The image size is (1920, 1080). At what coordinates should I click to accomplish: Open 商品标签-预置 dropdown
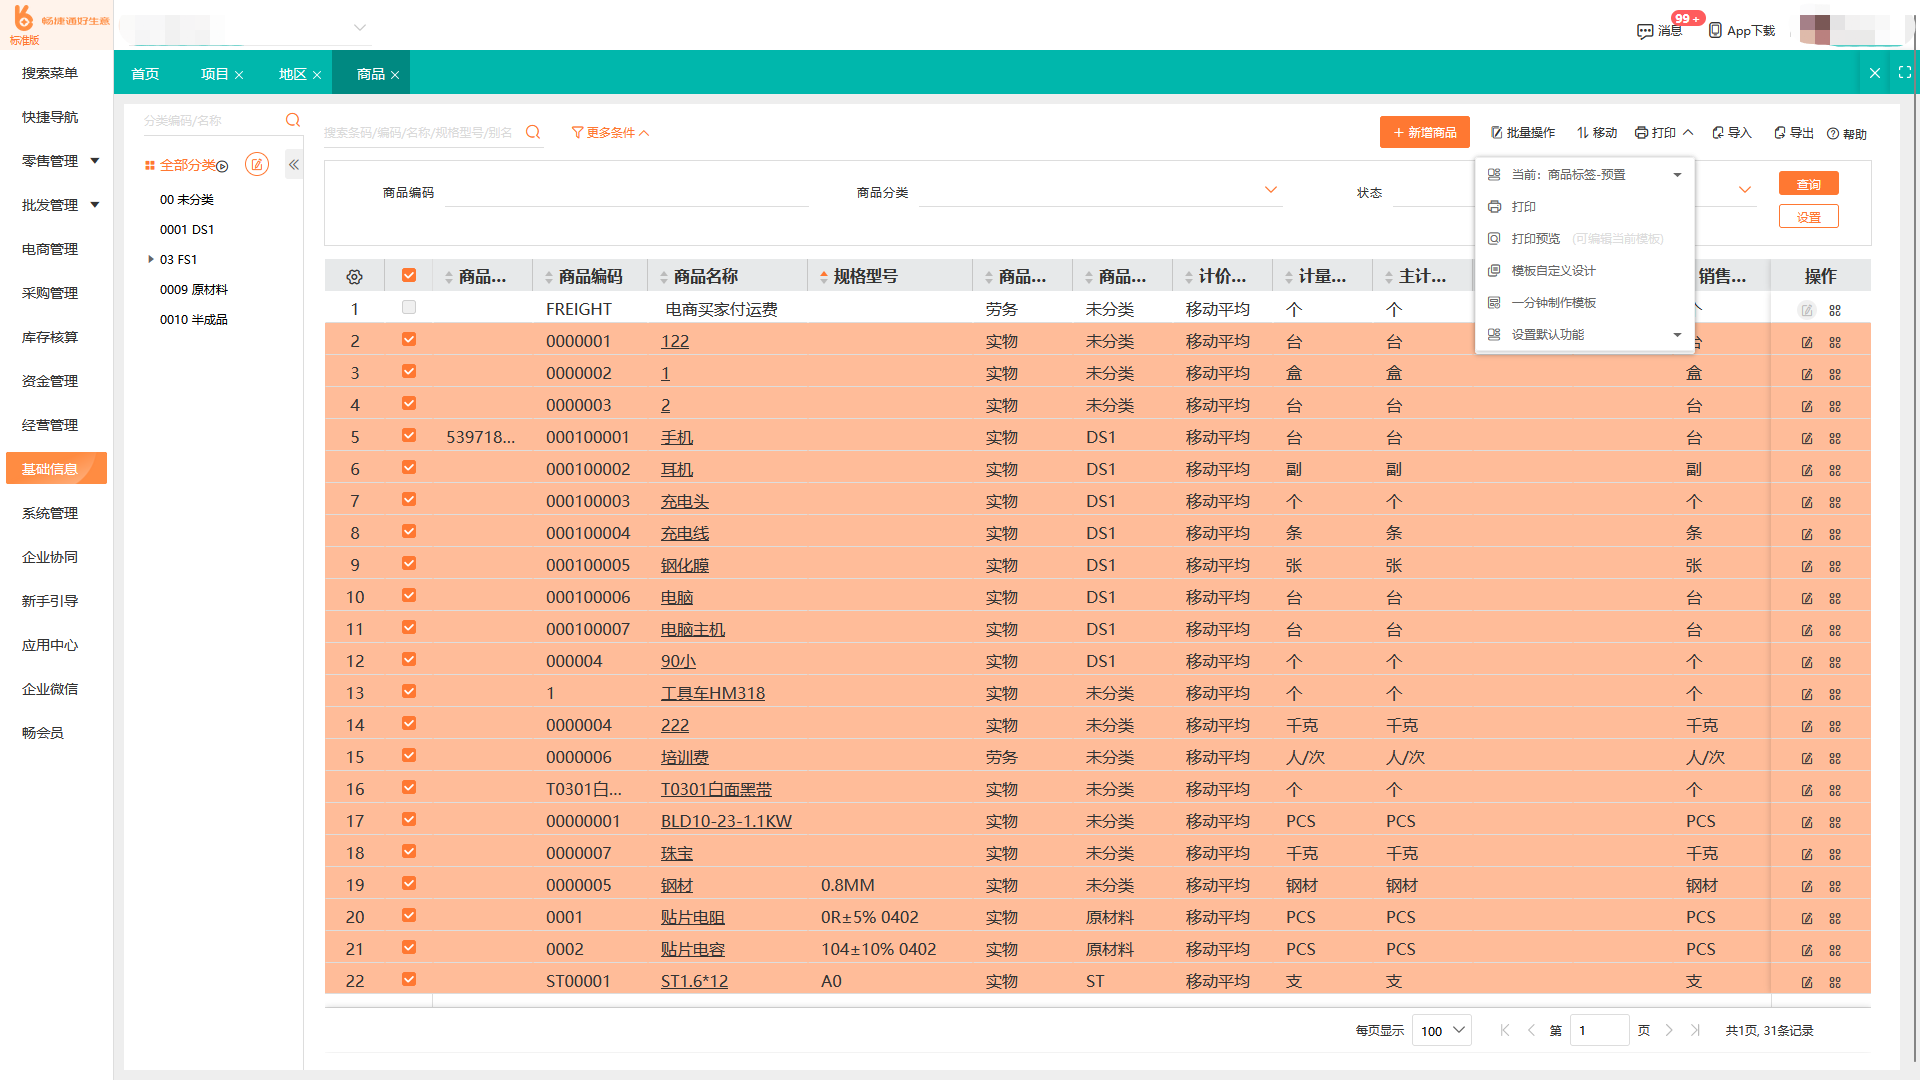[1676, 174]
